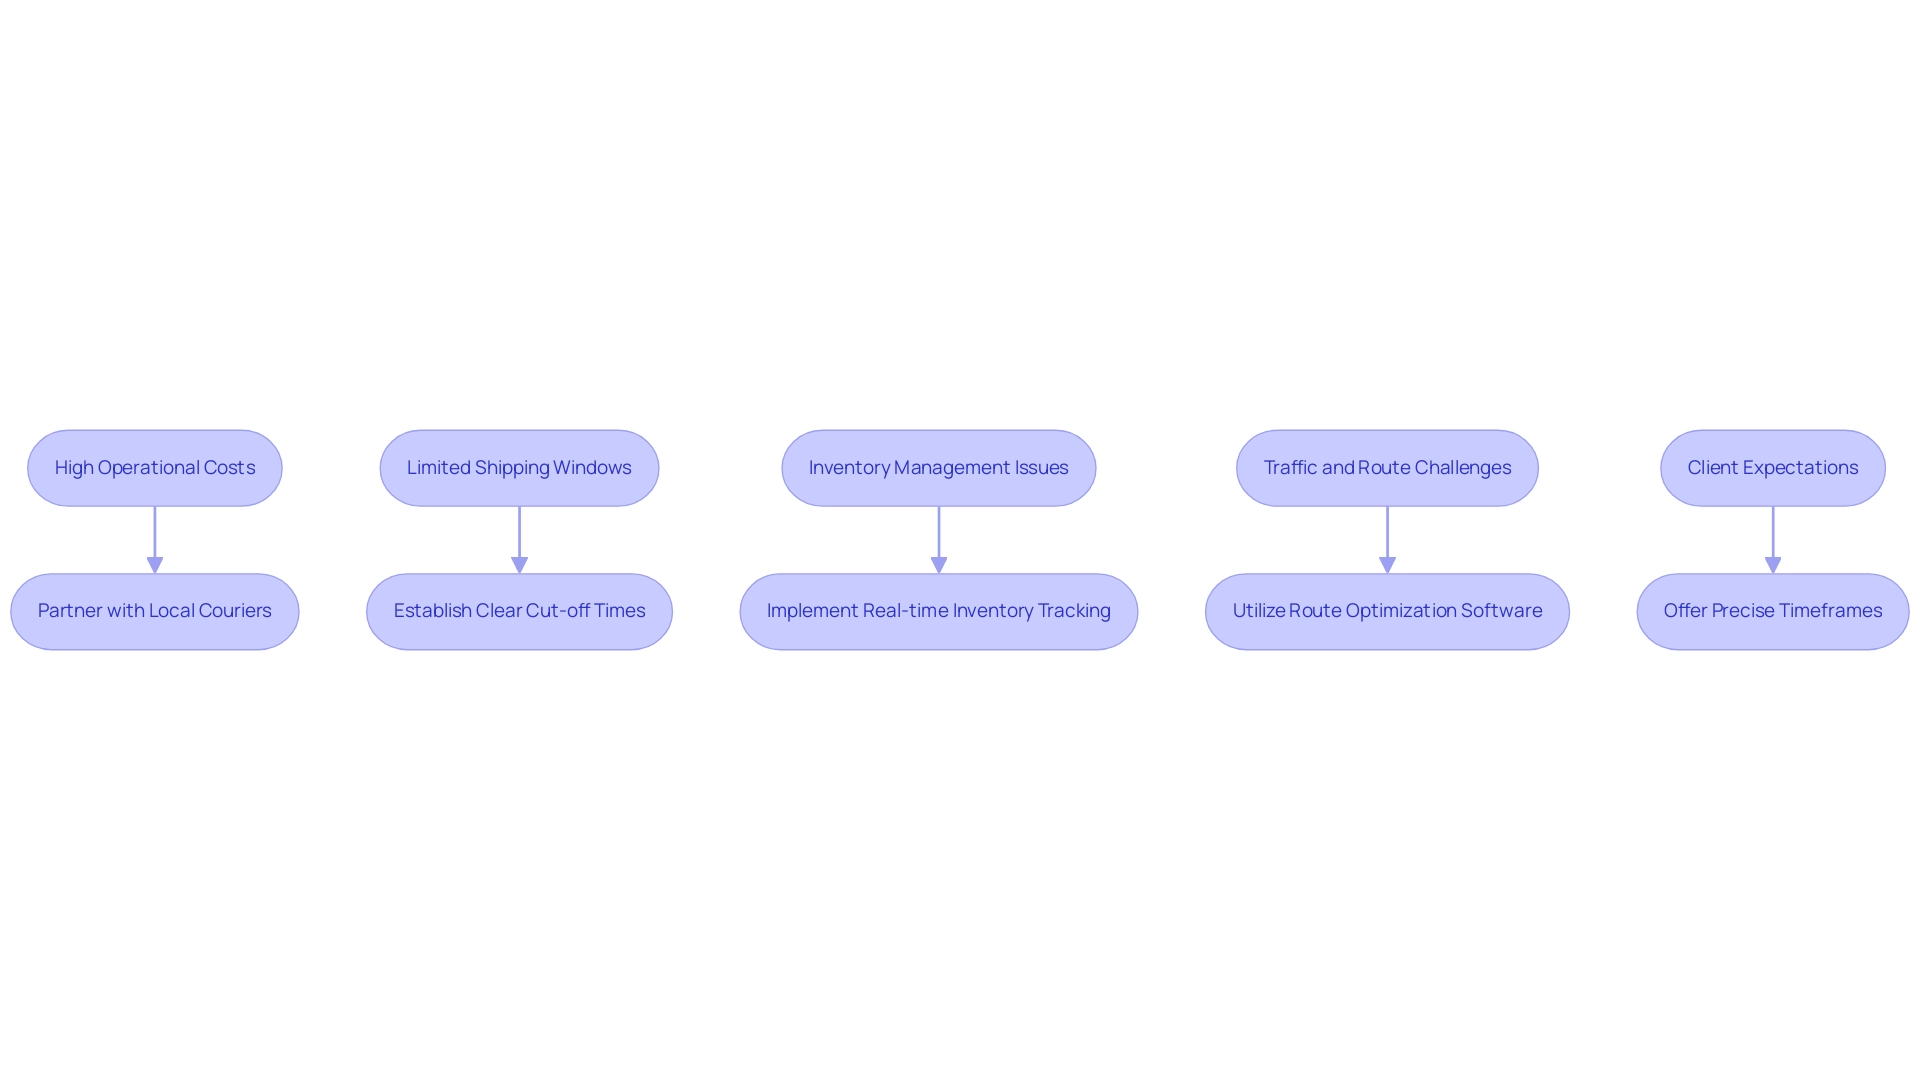This screenshot has width=1920, height=1083.
Task: Click the Partner with Local Couriers node
Action: pyautogui.click(x=157, y=609)
